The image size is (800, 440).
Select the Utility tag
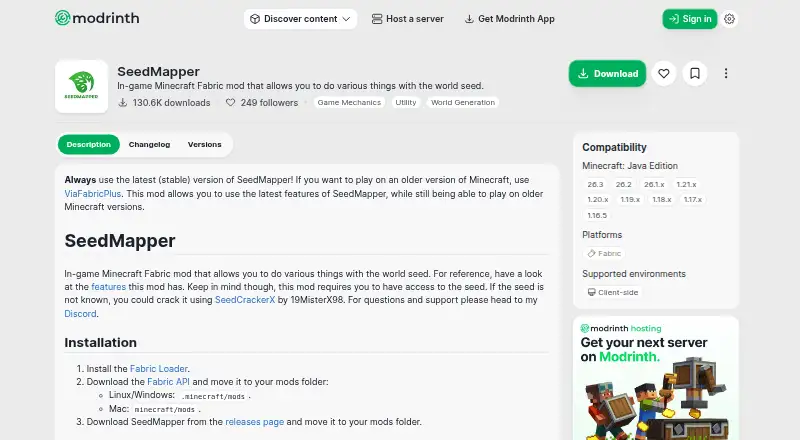pyautogui.click(x=406, y=103)
